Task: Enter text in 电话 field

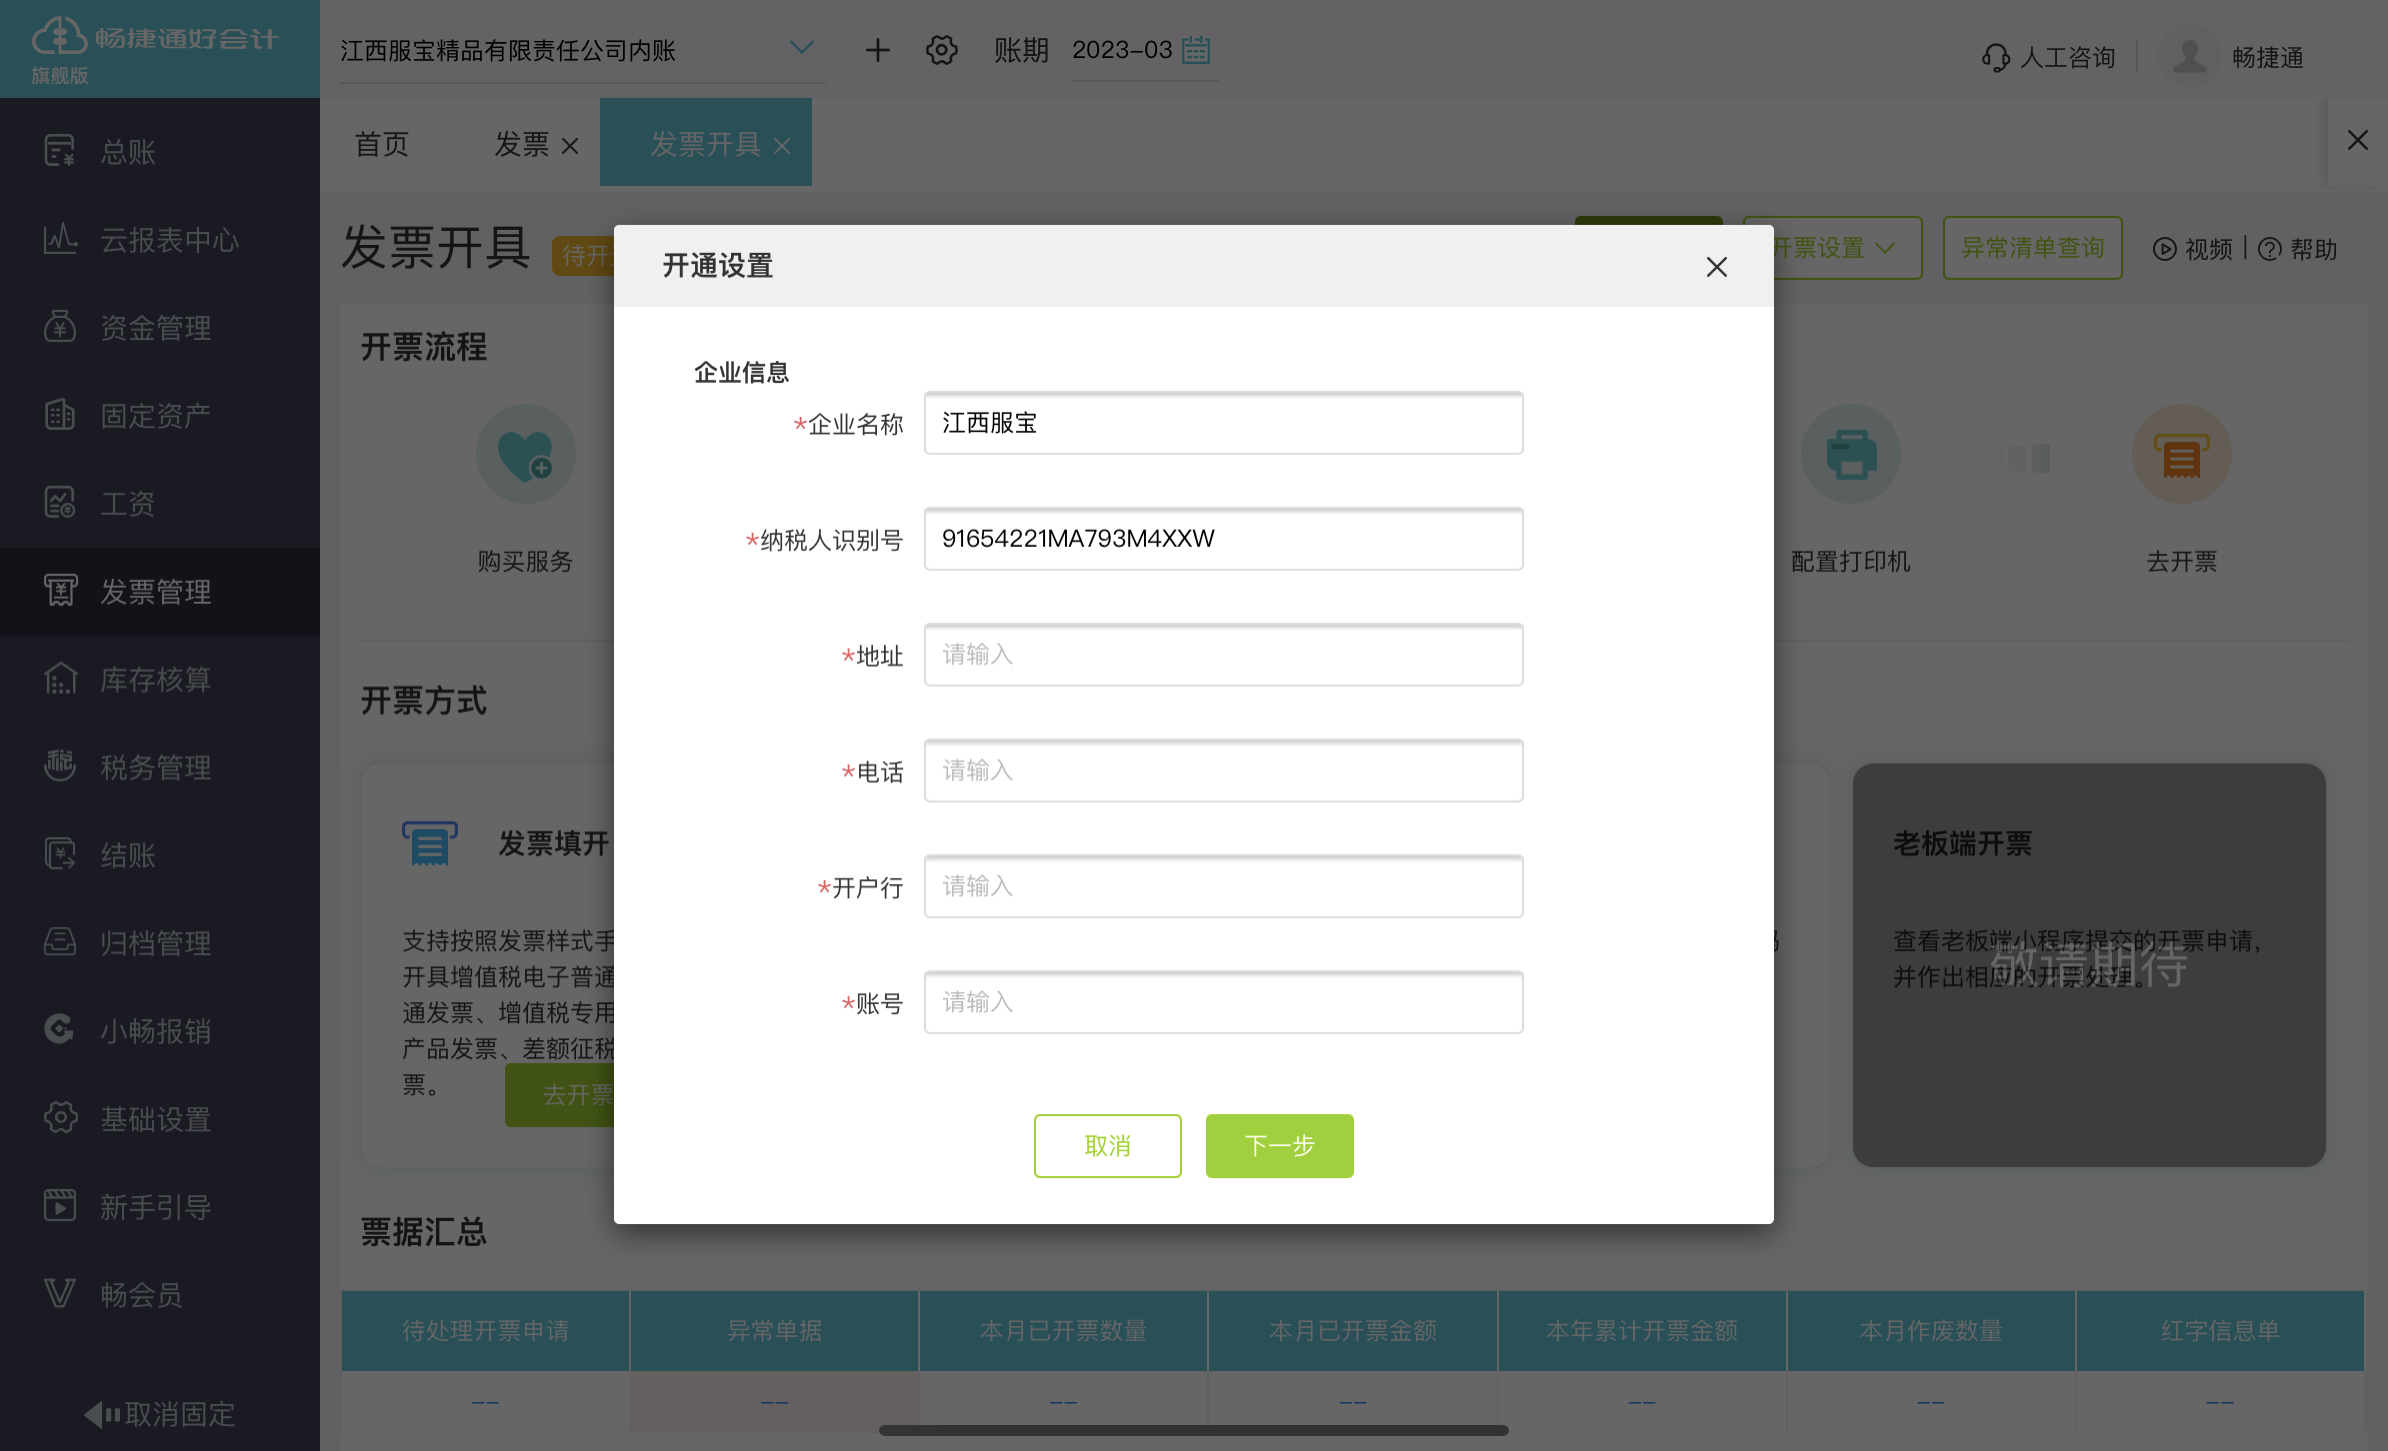Action: (x=1221, y=771)
